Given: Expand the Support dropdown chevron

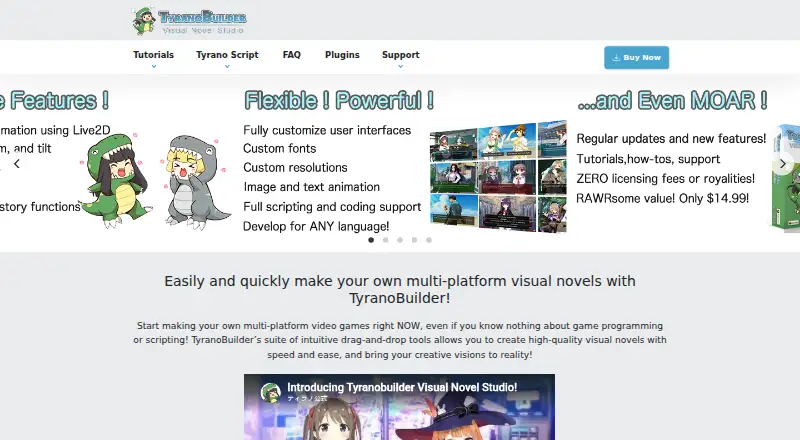Looking at the screenshot, I should (401, 66).
